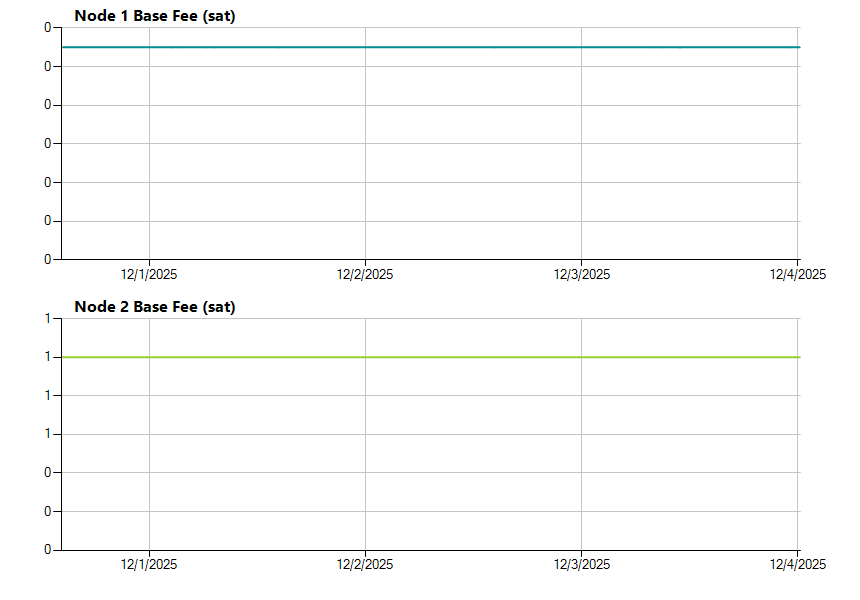Click Node 1 teal line at 12/3/2025 gridline
The height and width of the screenshot is (600, 860).
(x=581, y=47)
